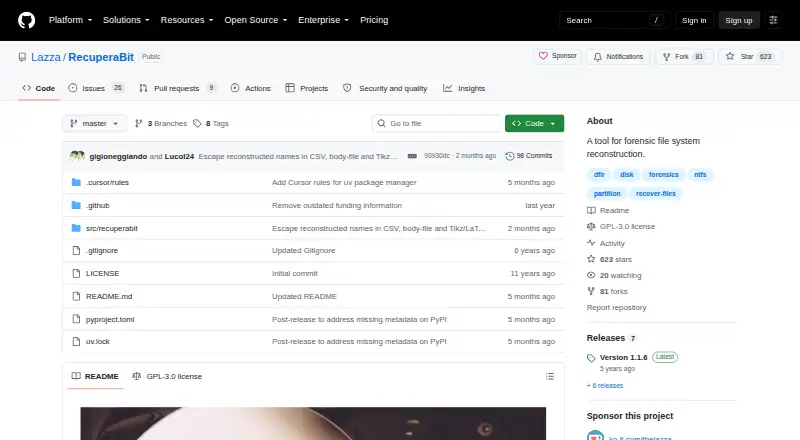This screenshot has height=440, width=800.
Task: Click the folder icon for .github
Action: (76, 205)
